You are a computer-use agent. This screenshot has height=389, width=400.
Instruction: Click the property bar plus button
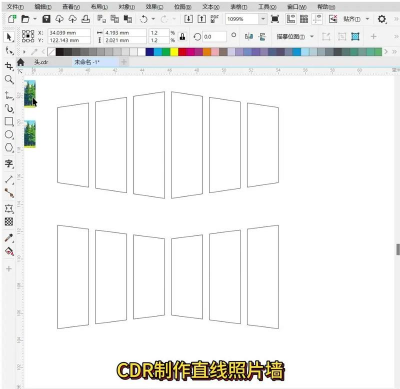click(373, 36)
